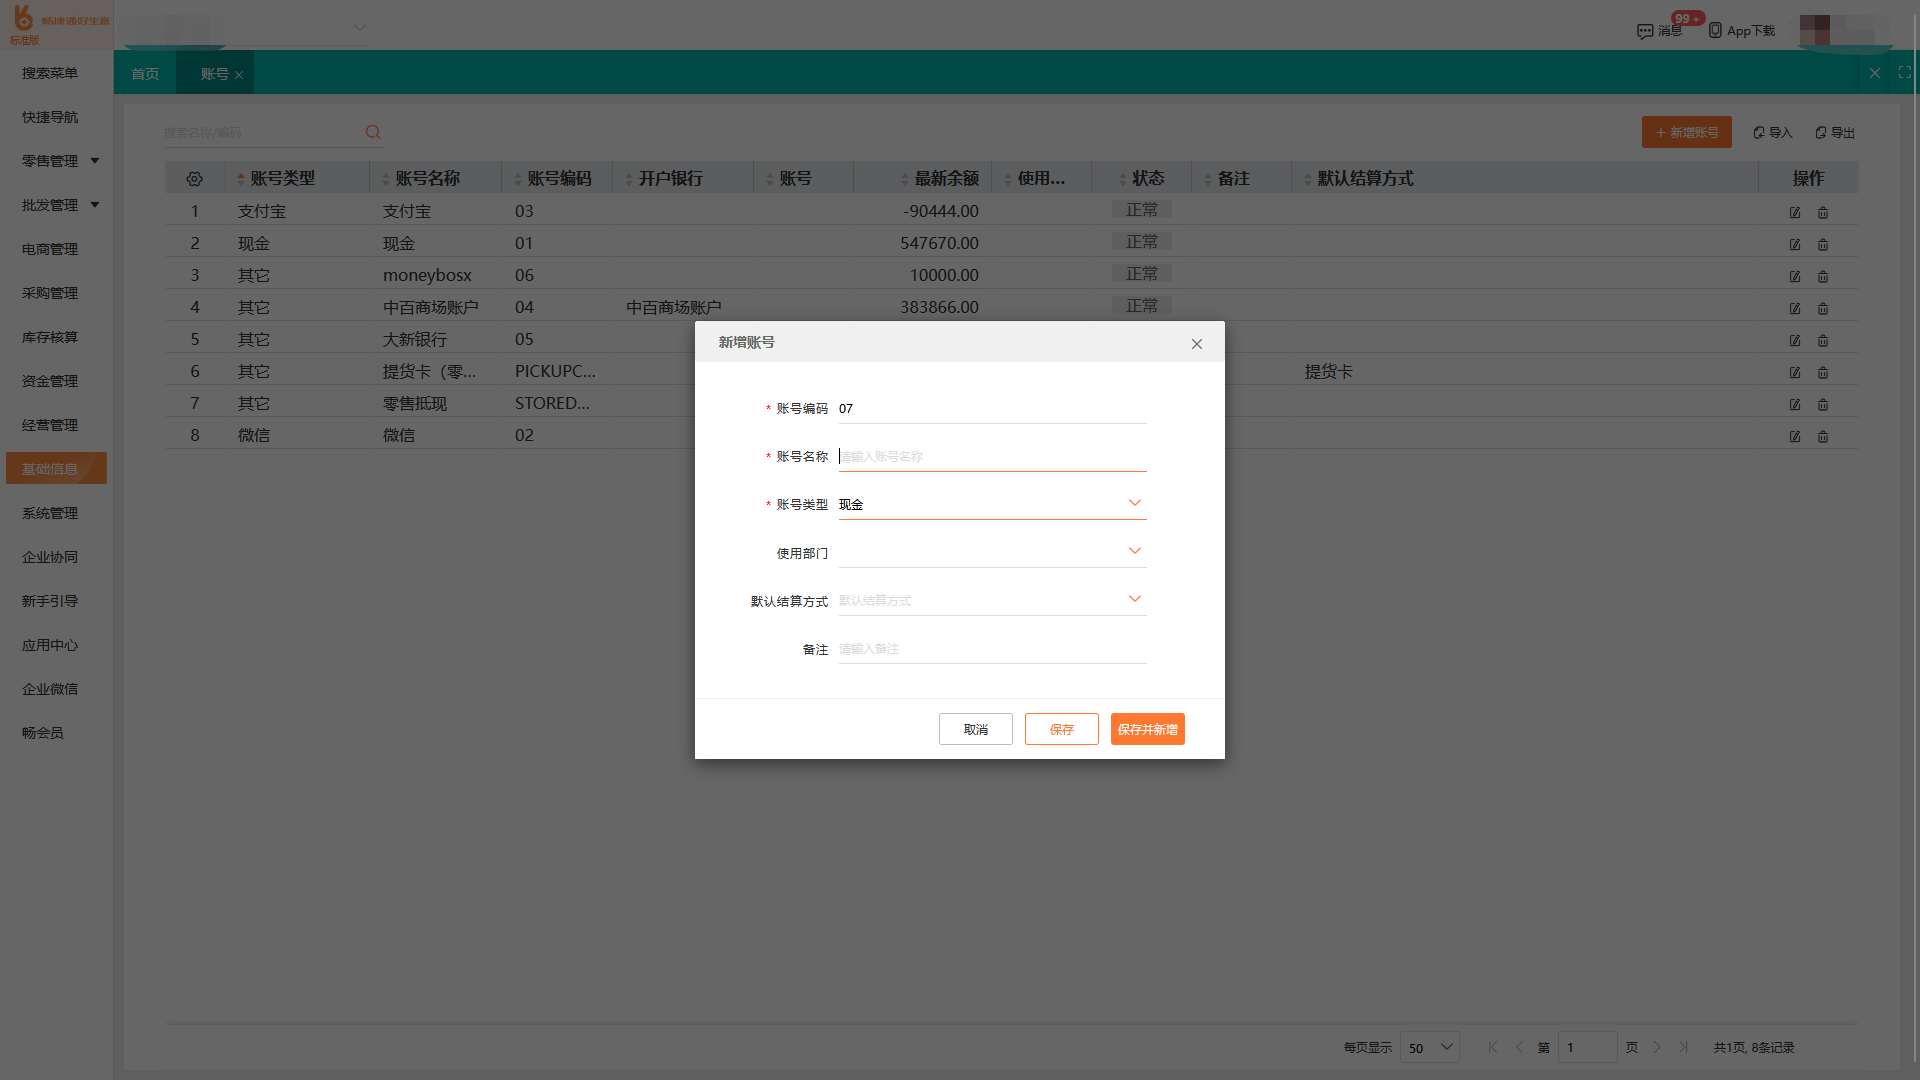Click the import icon to import accounts
The height and width of the screenshot is (1080, 1920).
pos(1771,132)
